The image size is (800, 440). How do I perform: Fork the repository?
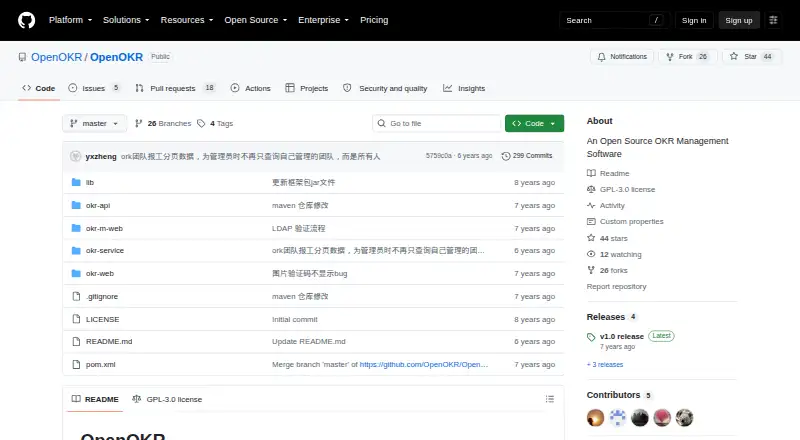click(688, 57)
